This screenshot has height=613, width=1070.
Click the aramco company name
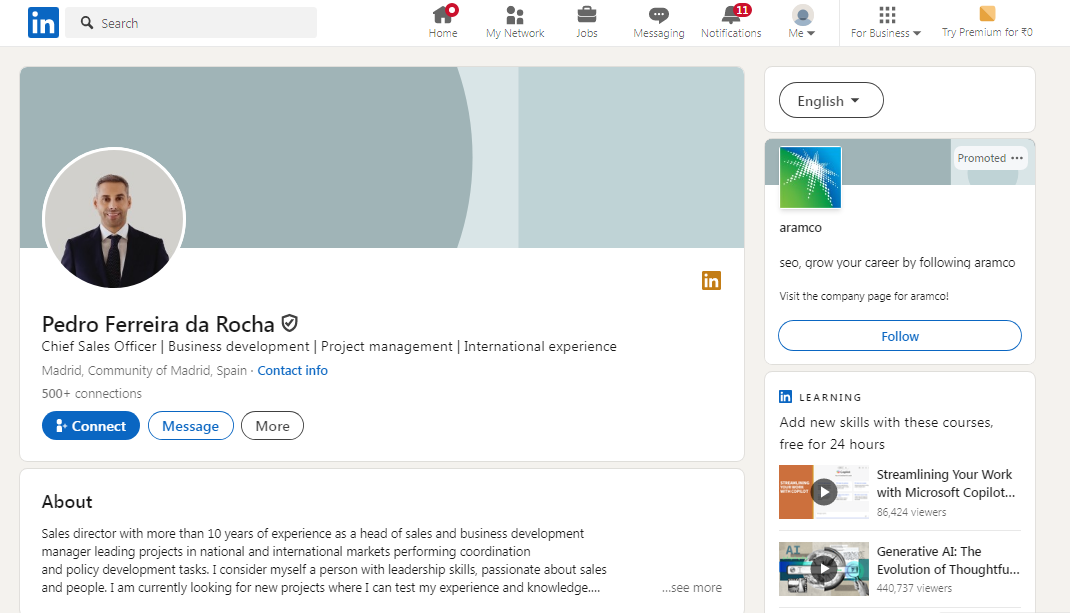[800, 227]
